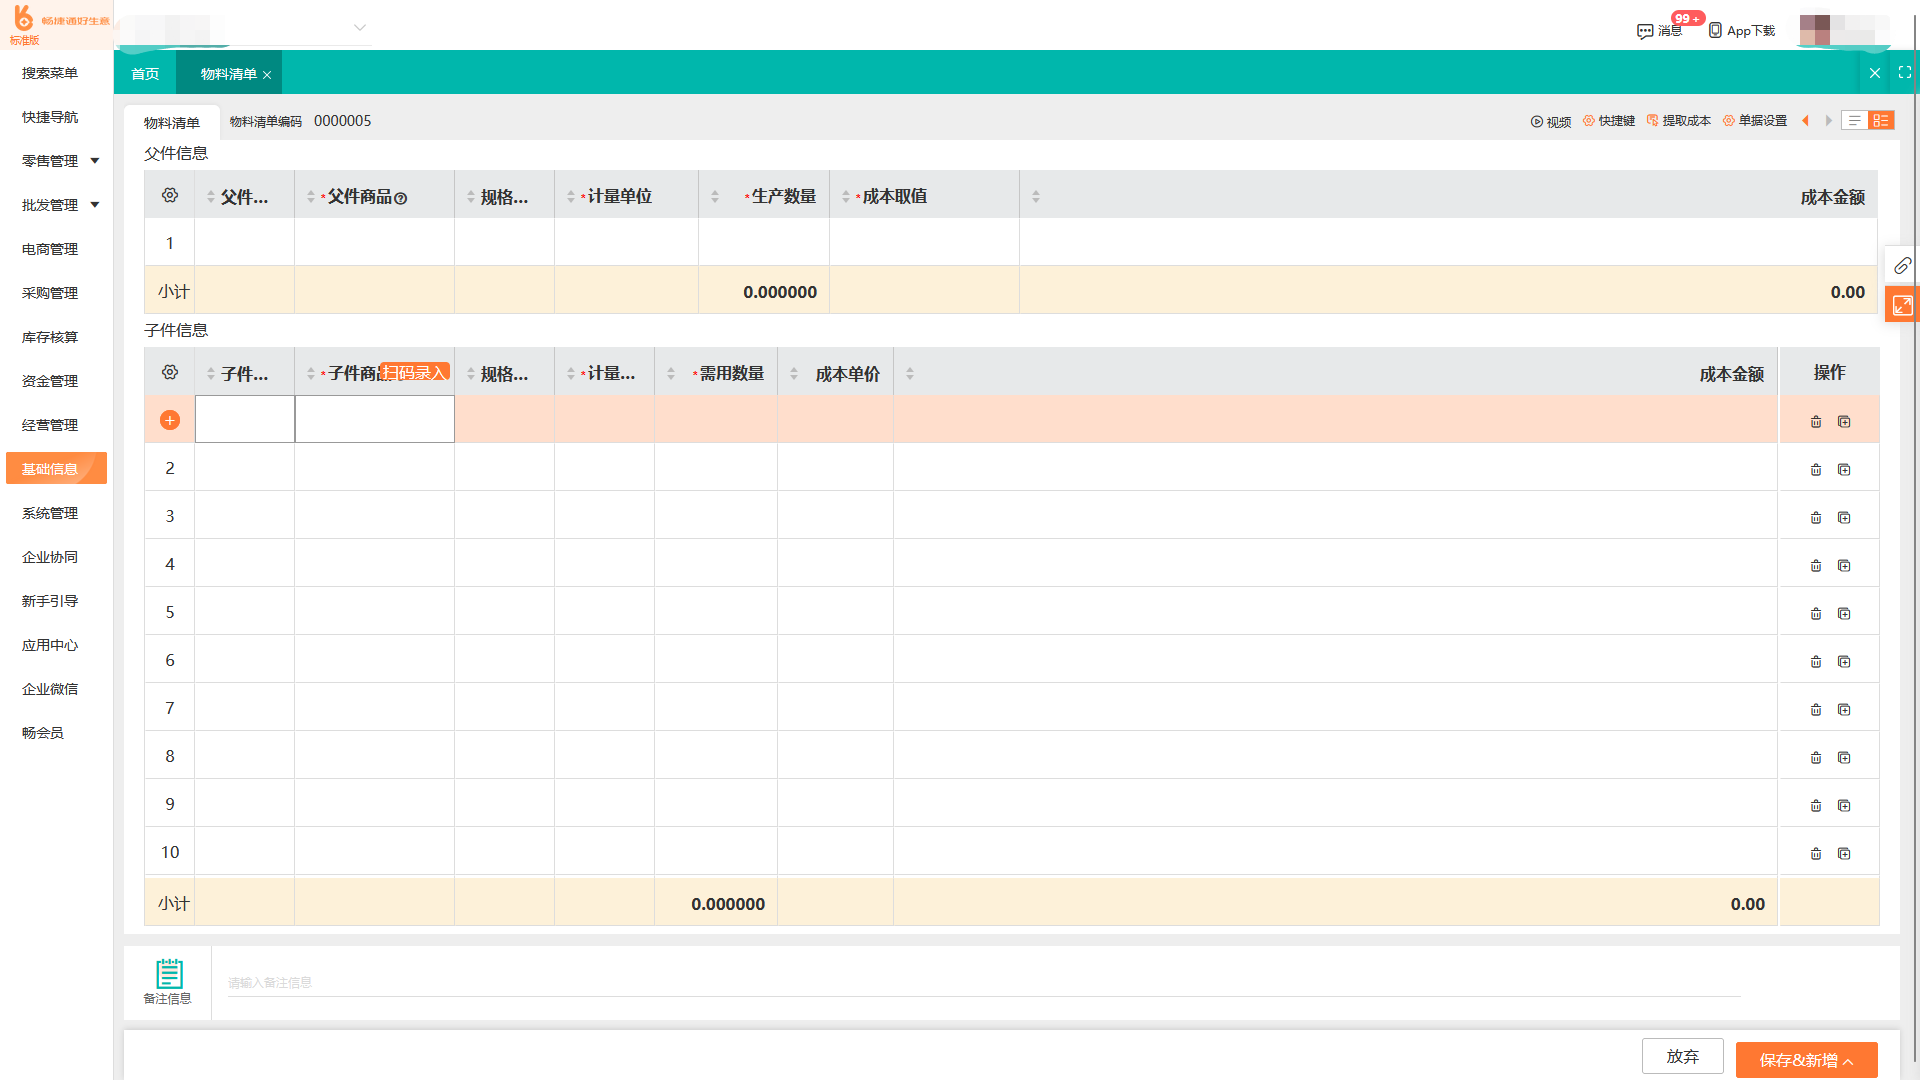The image size is (1920, 1080).
Task: Click 放弃 discard button
Action: [x=1683, y=1056]
